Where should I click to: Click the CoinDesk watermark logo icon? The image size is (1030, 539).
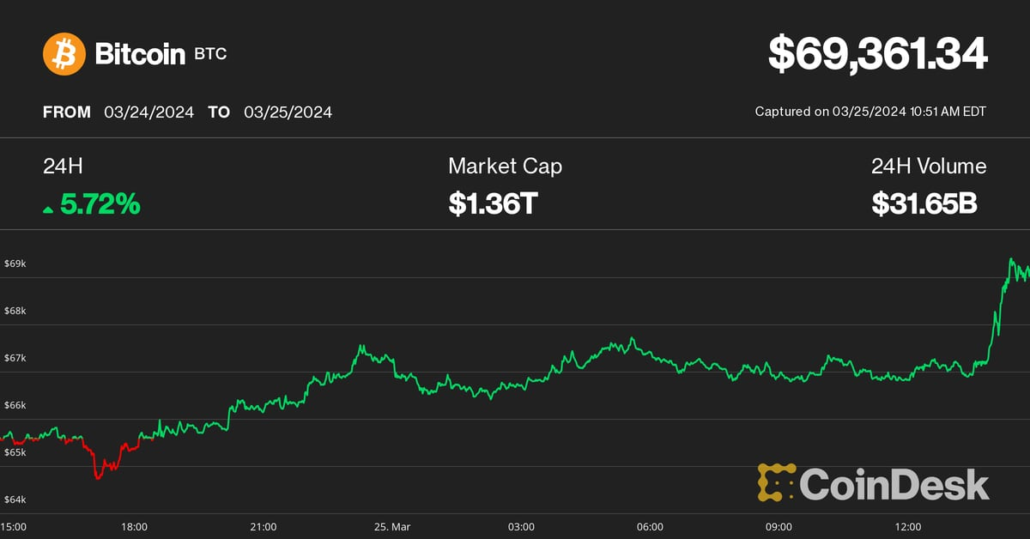coord(776,483)
